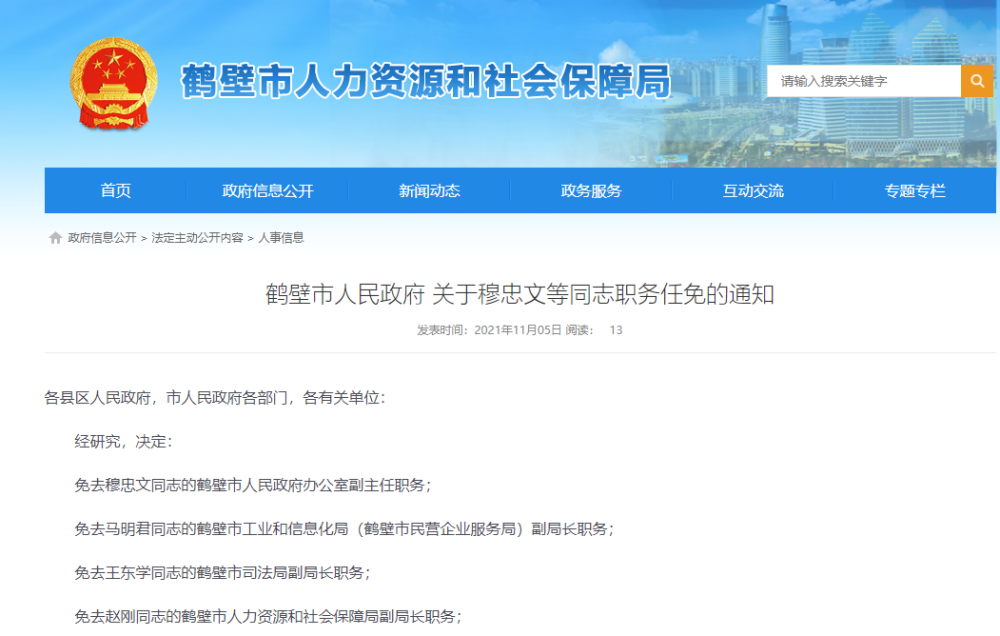This screenshot has height=636, width=1000.
Task: Click the 鹤壁市人力资源和社会保障局 site title
Action: click(x=425, y=82)
